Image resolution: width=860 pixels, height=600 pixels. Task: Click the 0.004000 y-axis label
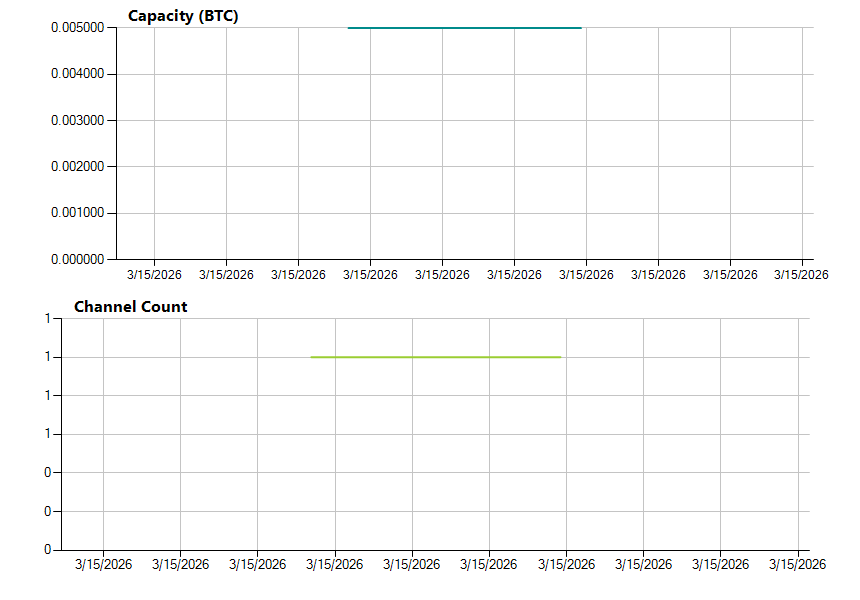point(77,74)
